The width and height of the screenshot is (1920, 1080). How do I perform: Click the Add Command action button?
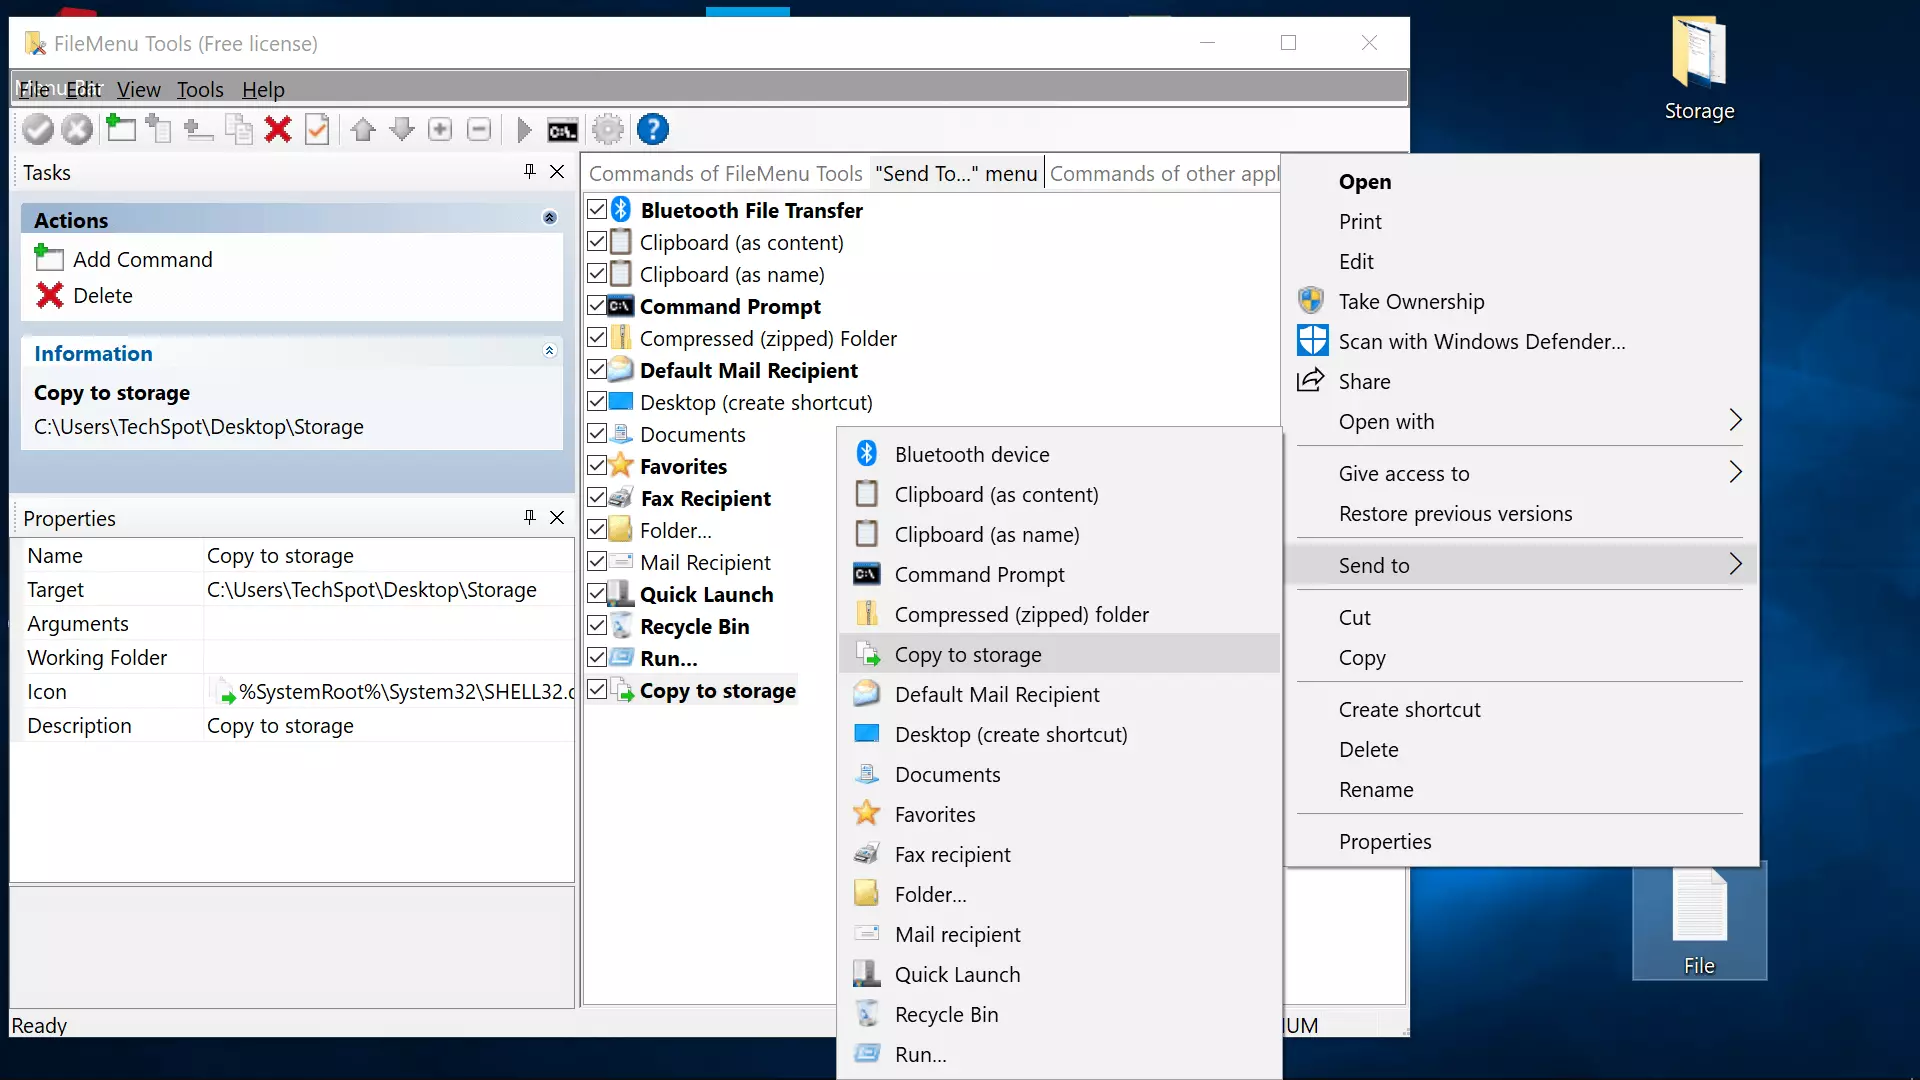click(142, 258)
